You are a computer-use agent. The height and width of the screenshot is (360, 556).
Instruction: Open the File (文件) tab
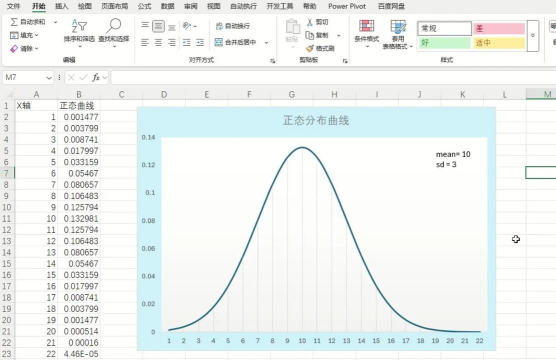coord(13,6)
